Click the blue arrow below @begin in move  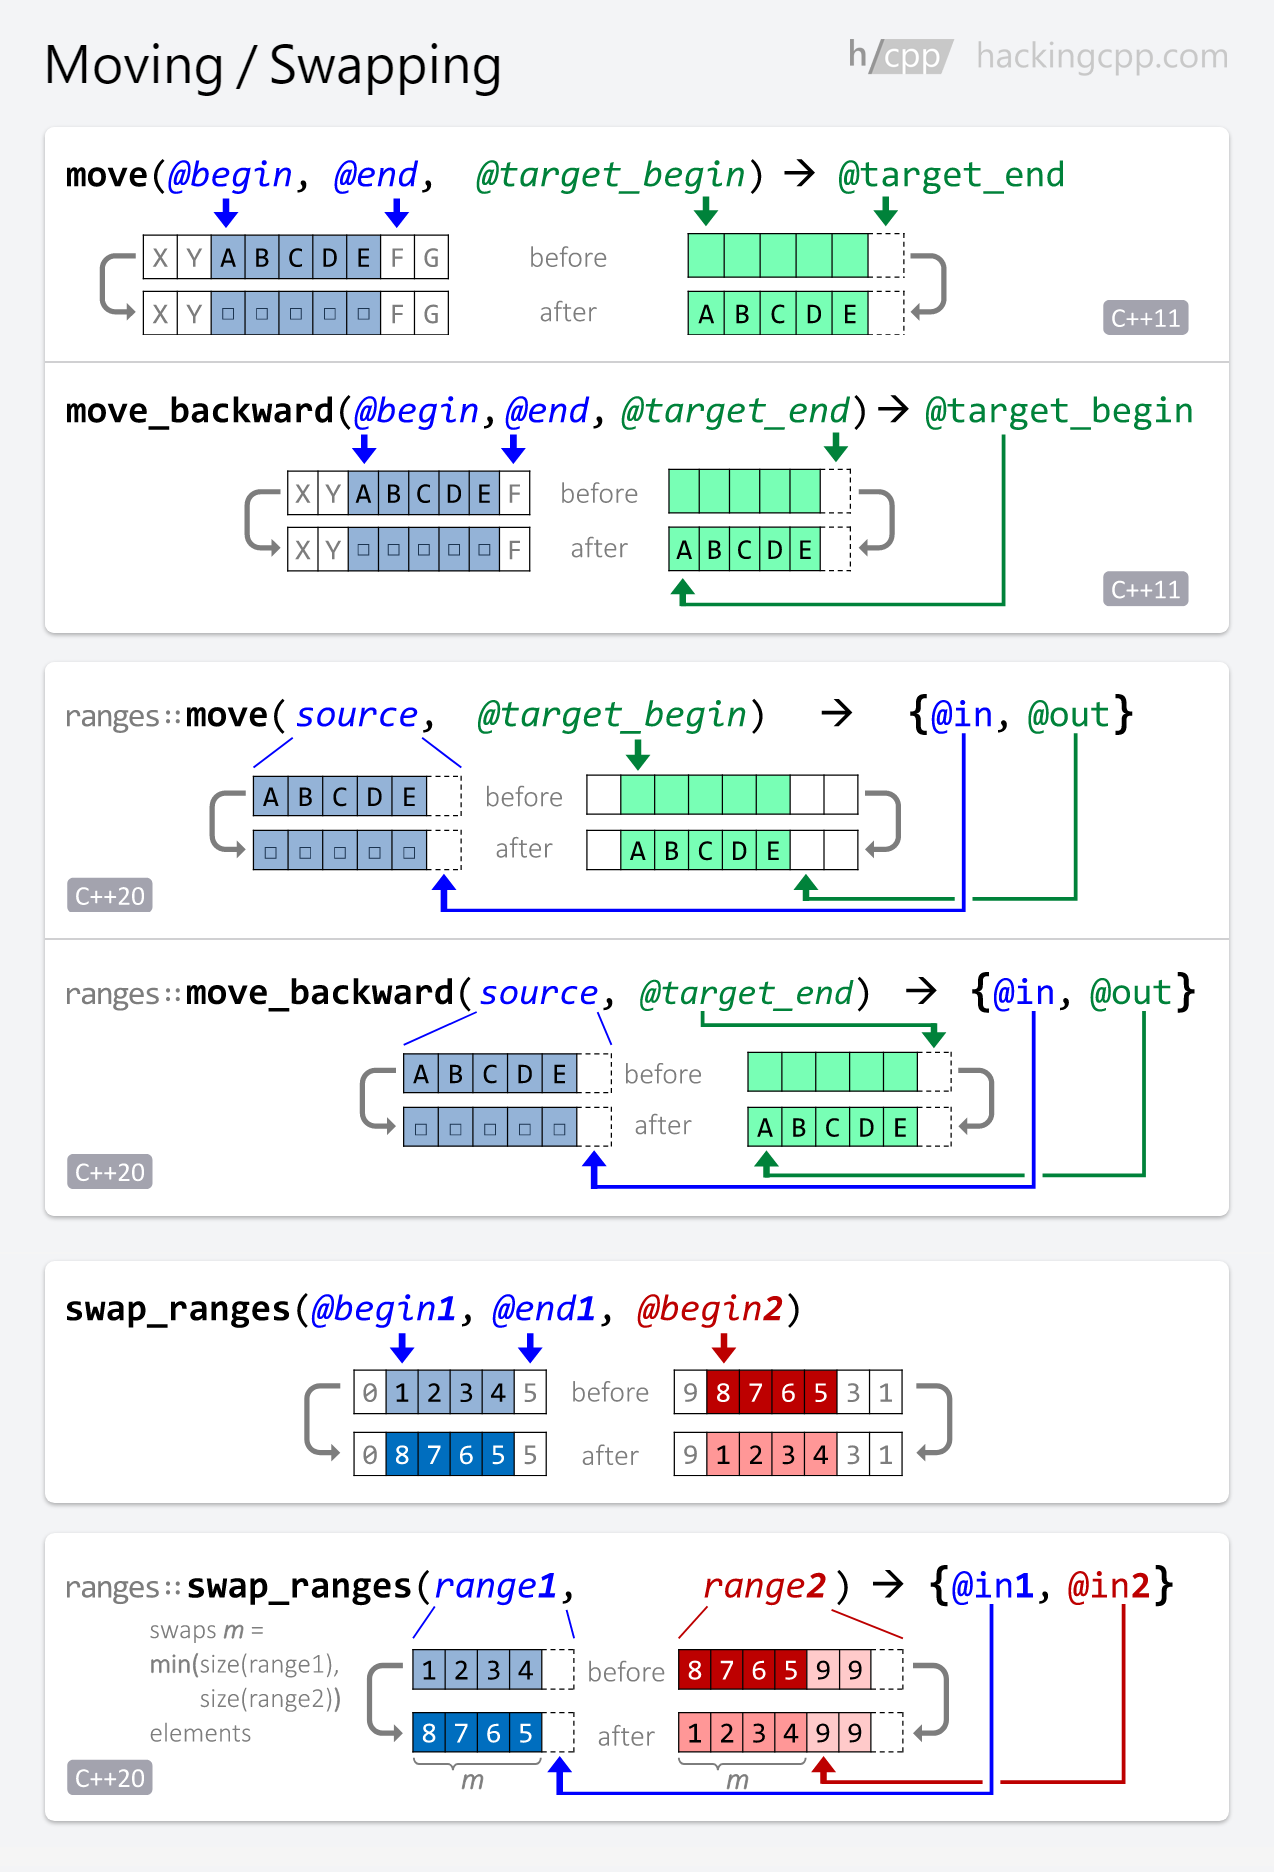pyautogui.click(x=226, y=212)
